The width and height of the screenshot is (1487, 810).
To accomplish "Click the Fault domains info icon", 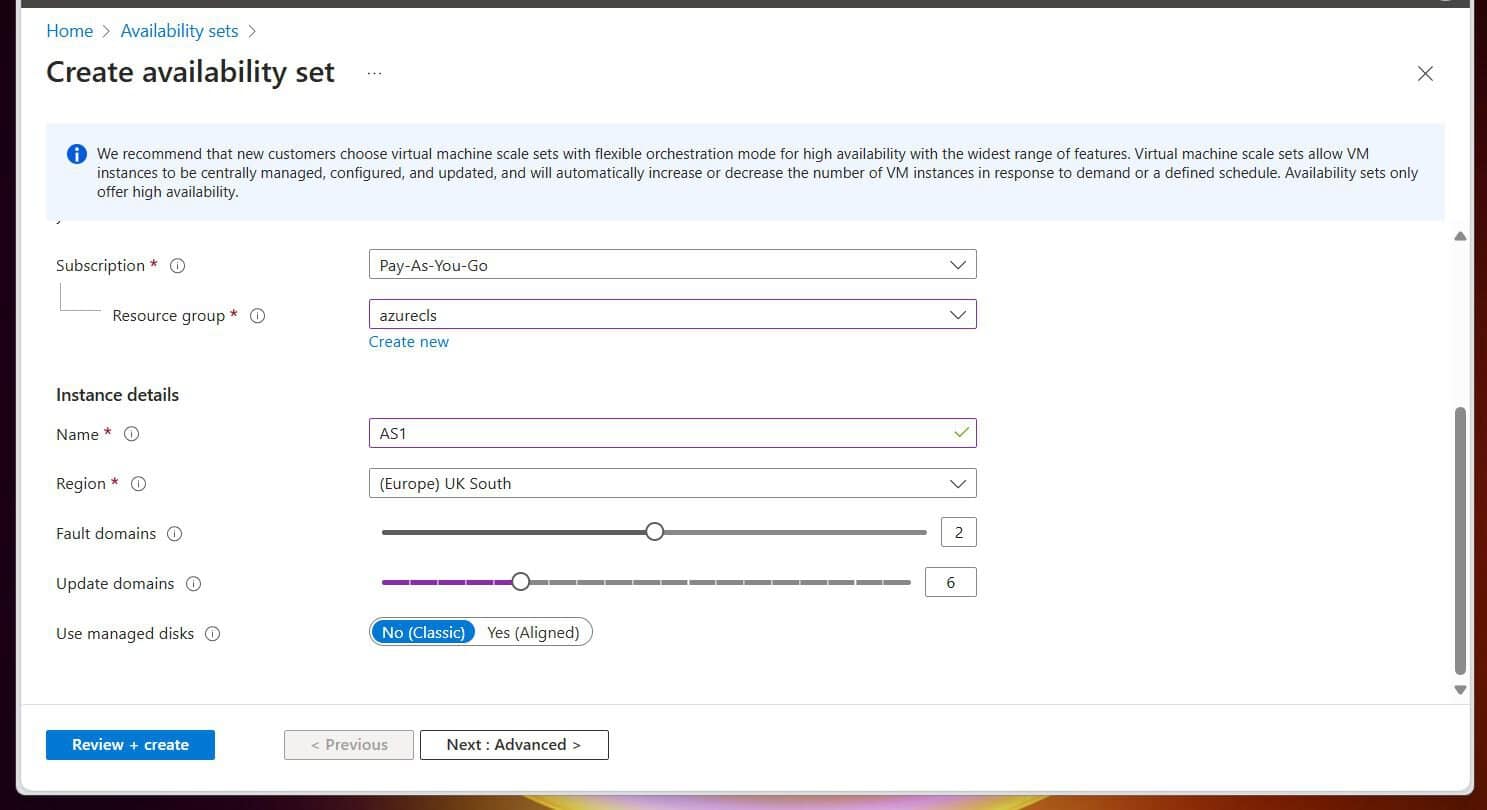I will tap(174, 534).
